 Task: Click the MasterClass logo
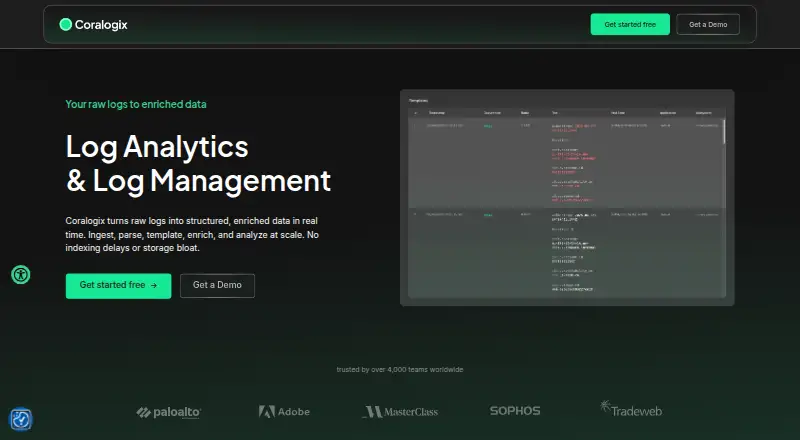pyautogui.click(x=401, y=411)
